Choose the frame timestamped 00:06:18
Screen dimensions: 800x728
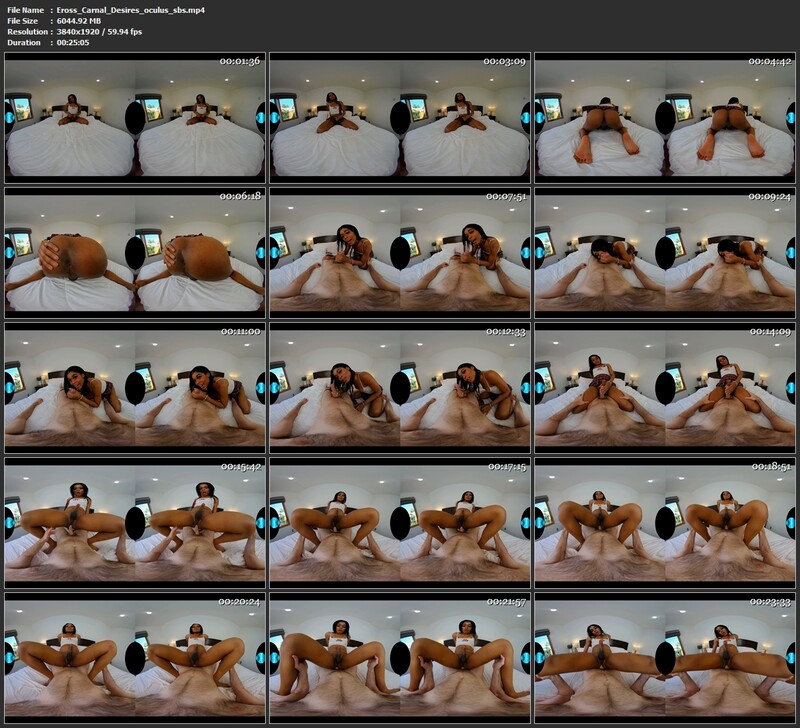click(135, 252)
